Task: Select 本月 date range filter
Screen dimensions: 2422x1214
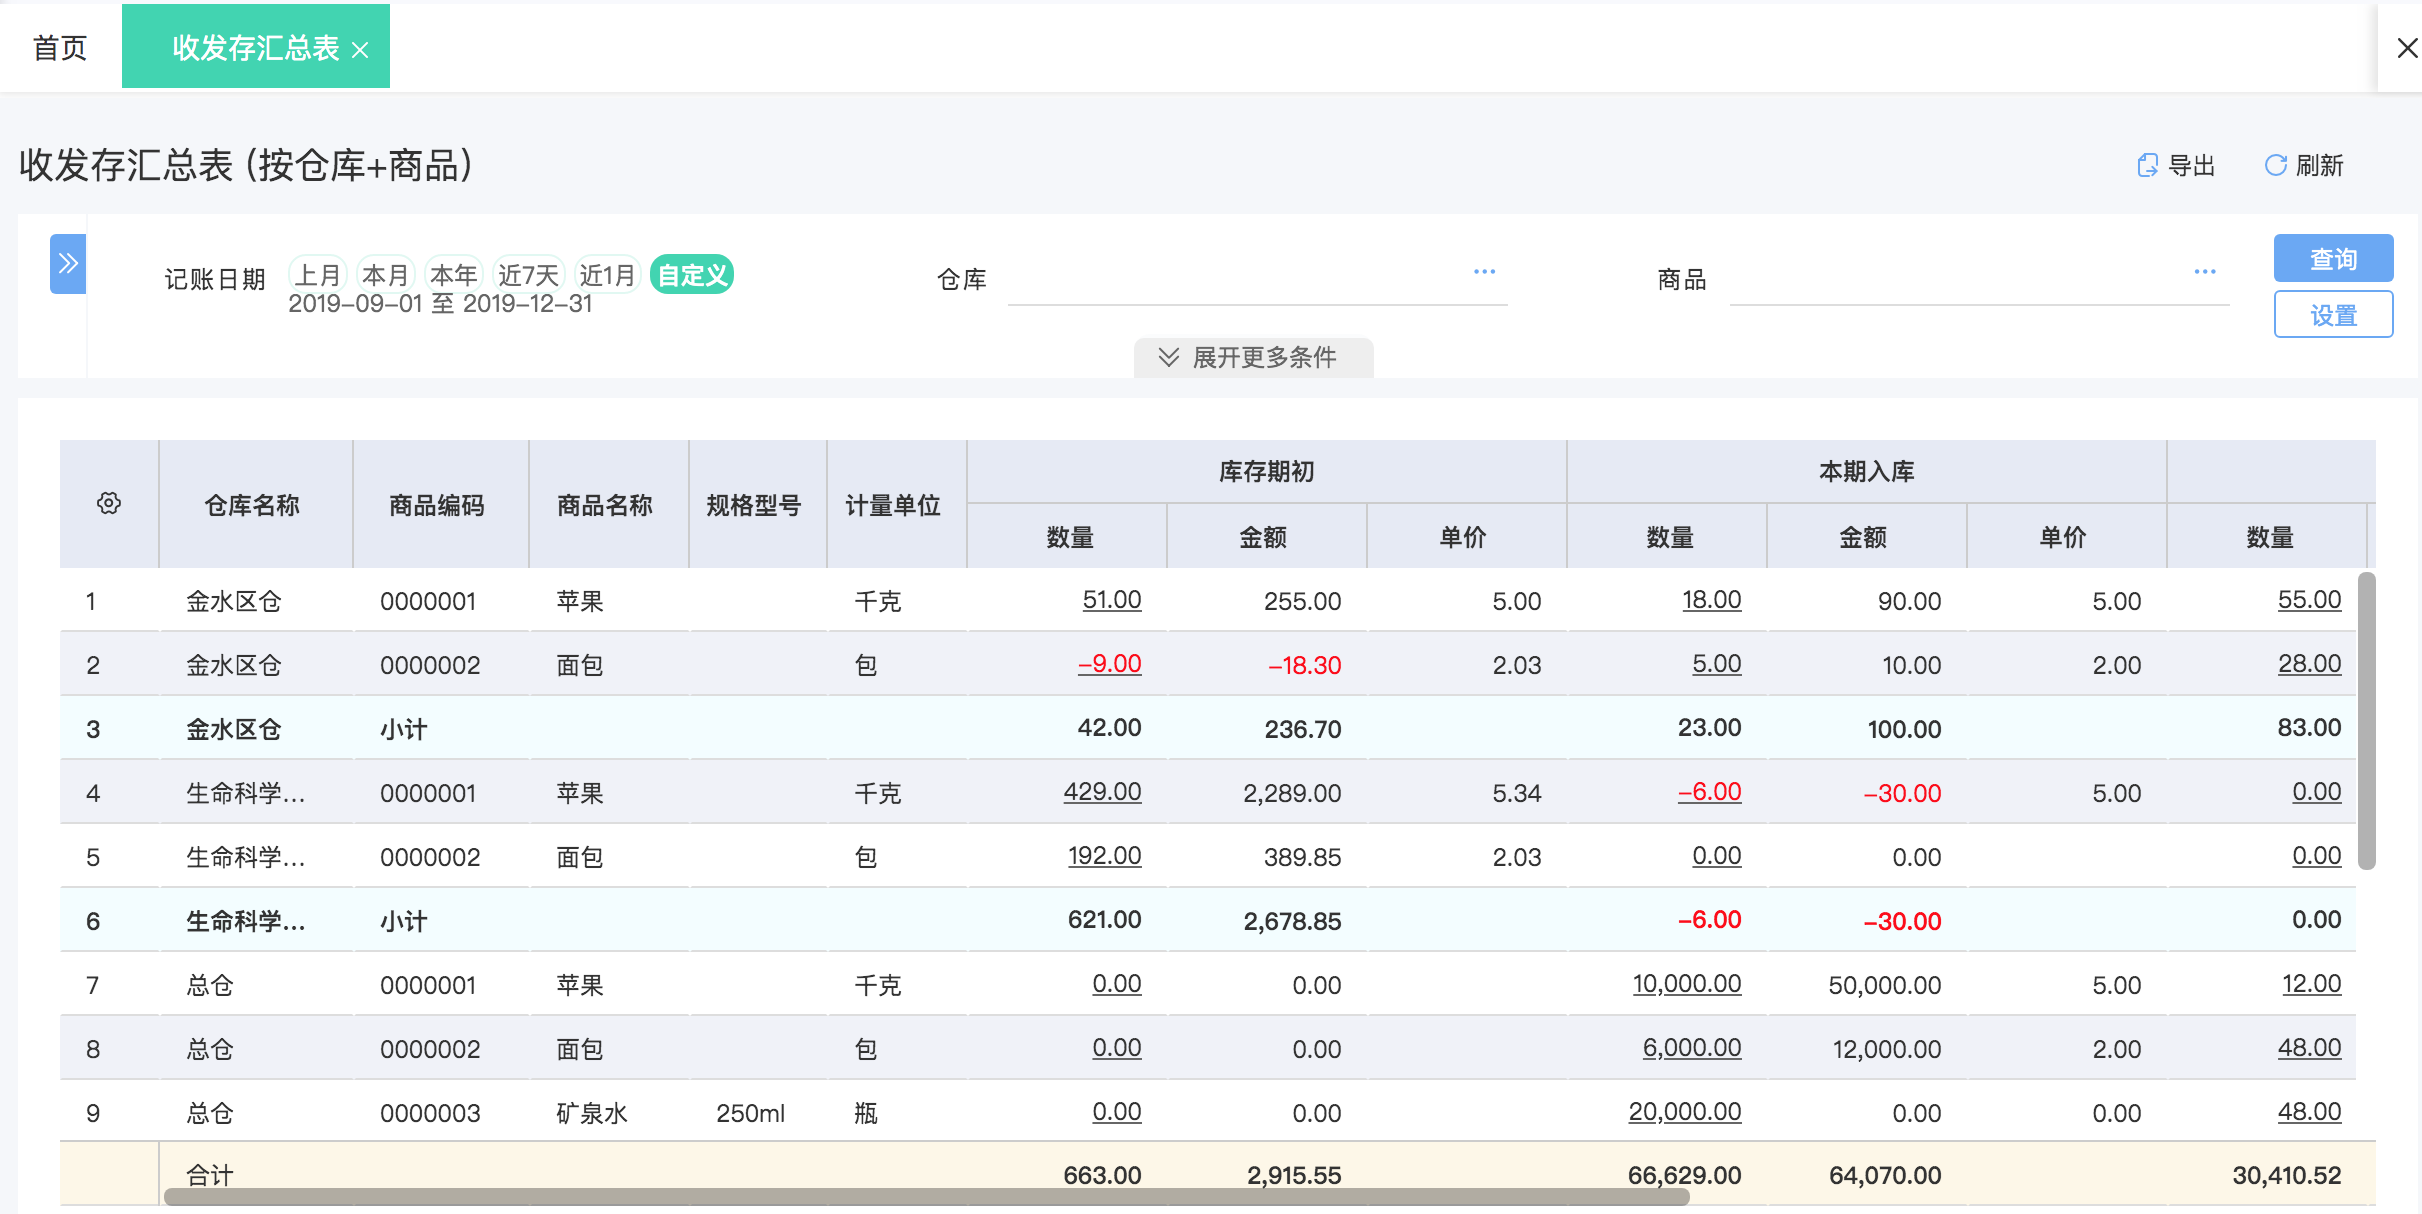Action: [382, 274]
